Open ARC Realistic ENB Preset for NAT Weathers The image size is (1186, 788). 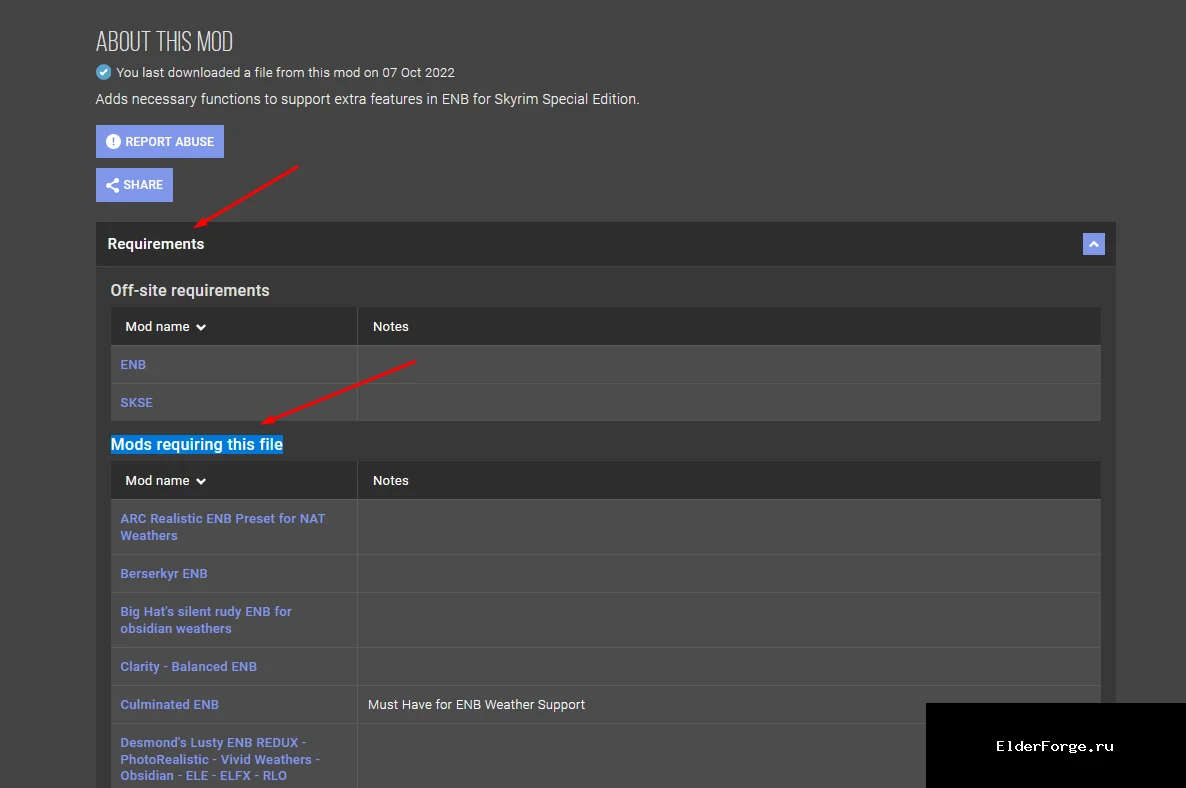222,527
